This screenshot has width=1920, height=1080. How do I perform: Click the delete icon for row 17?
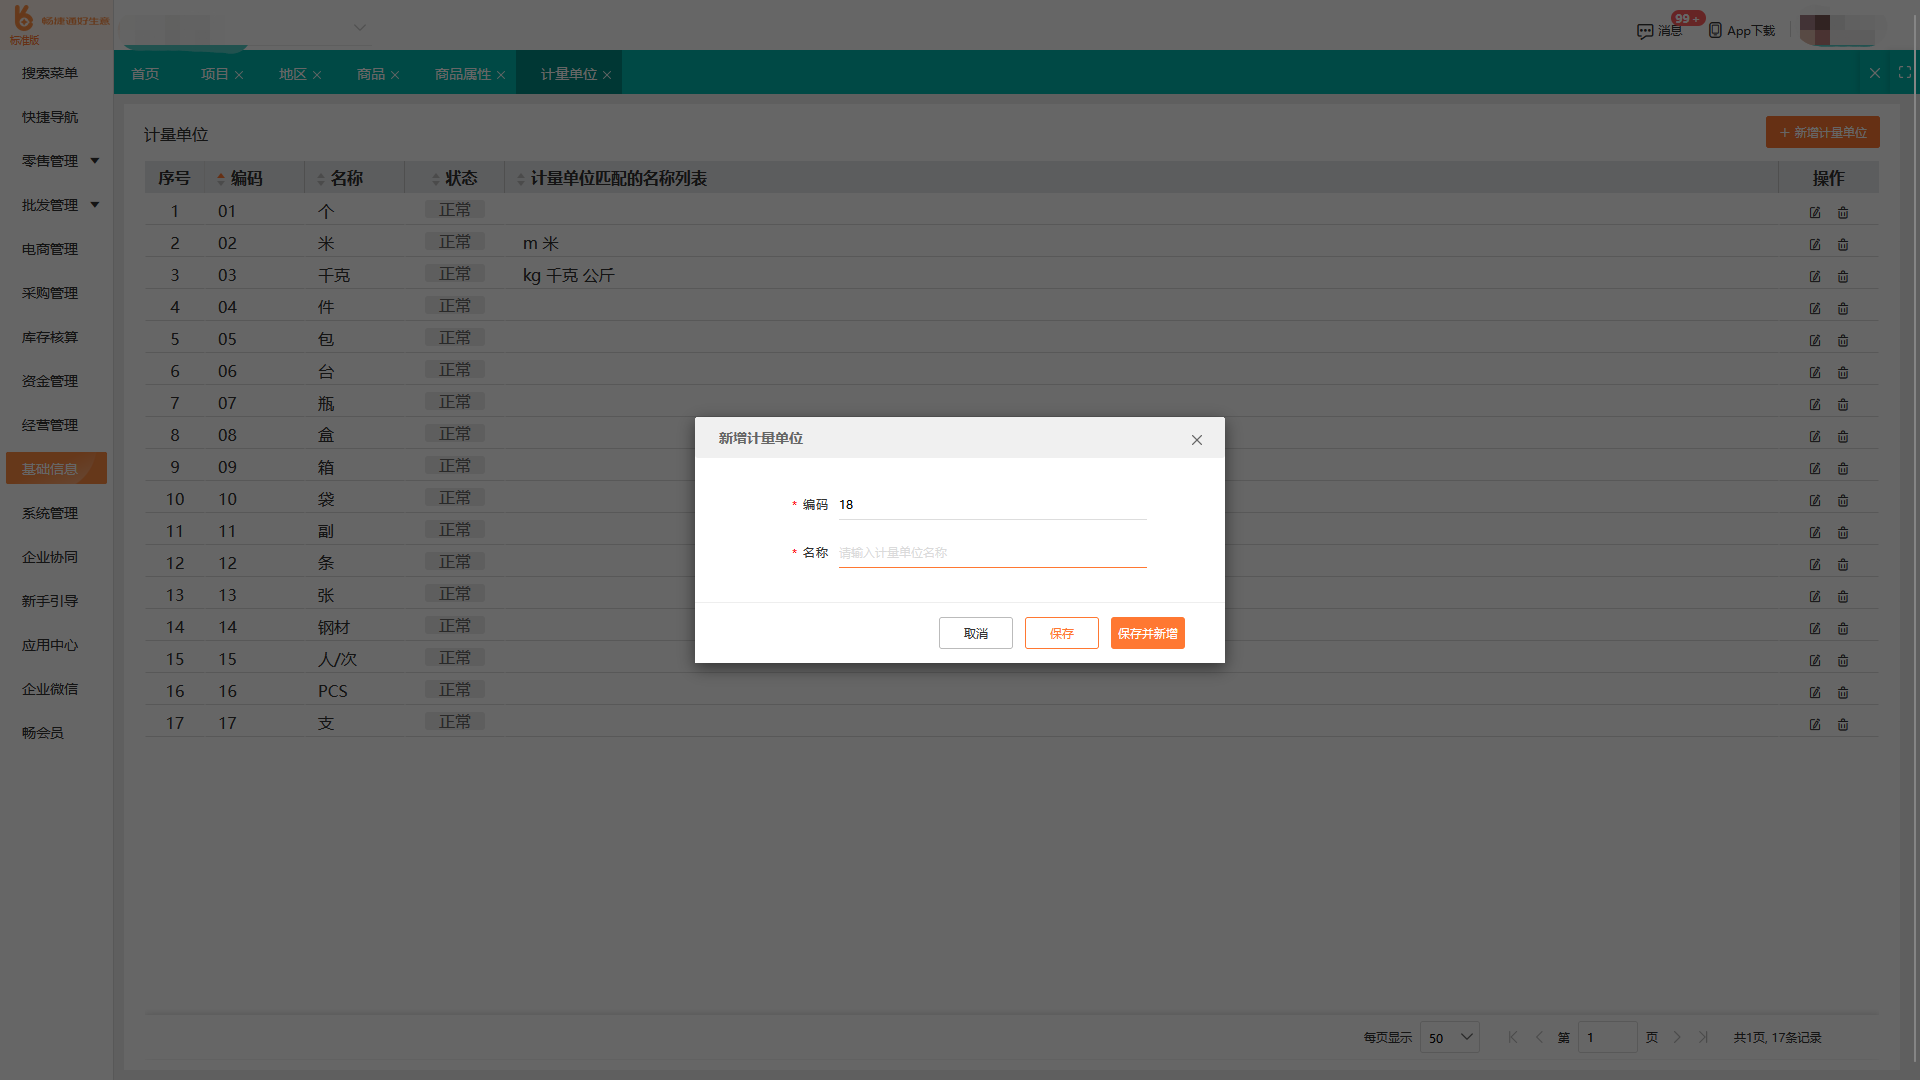(1844, 723)
